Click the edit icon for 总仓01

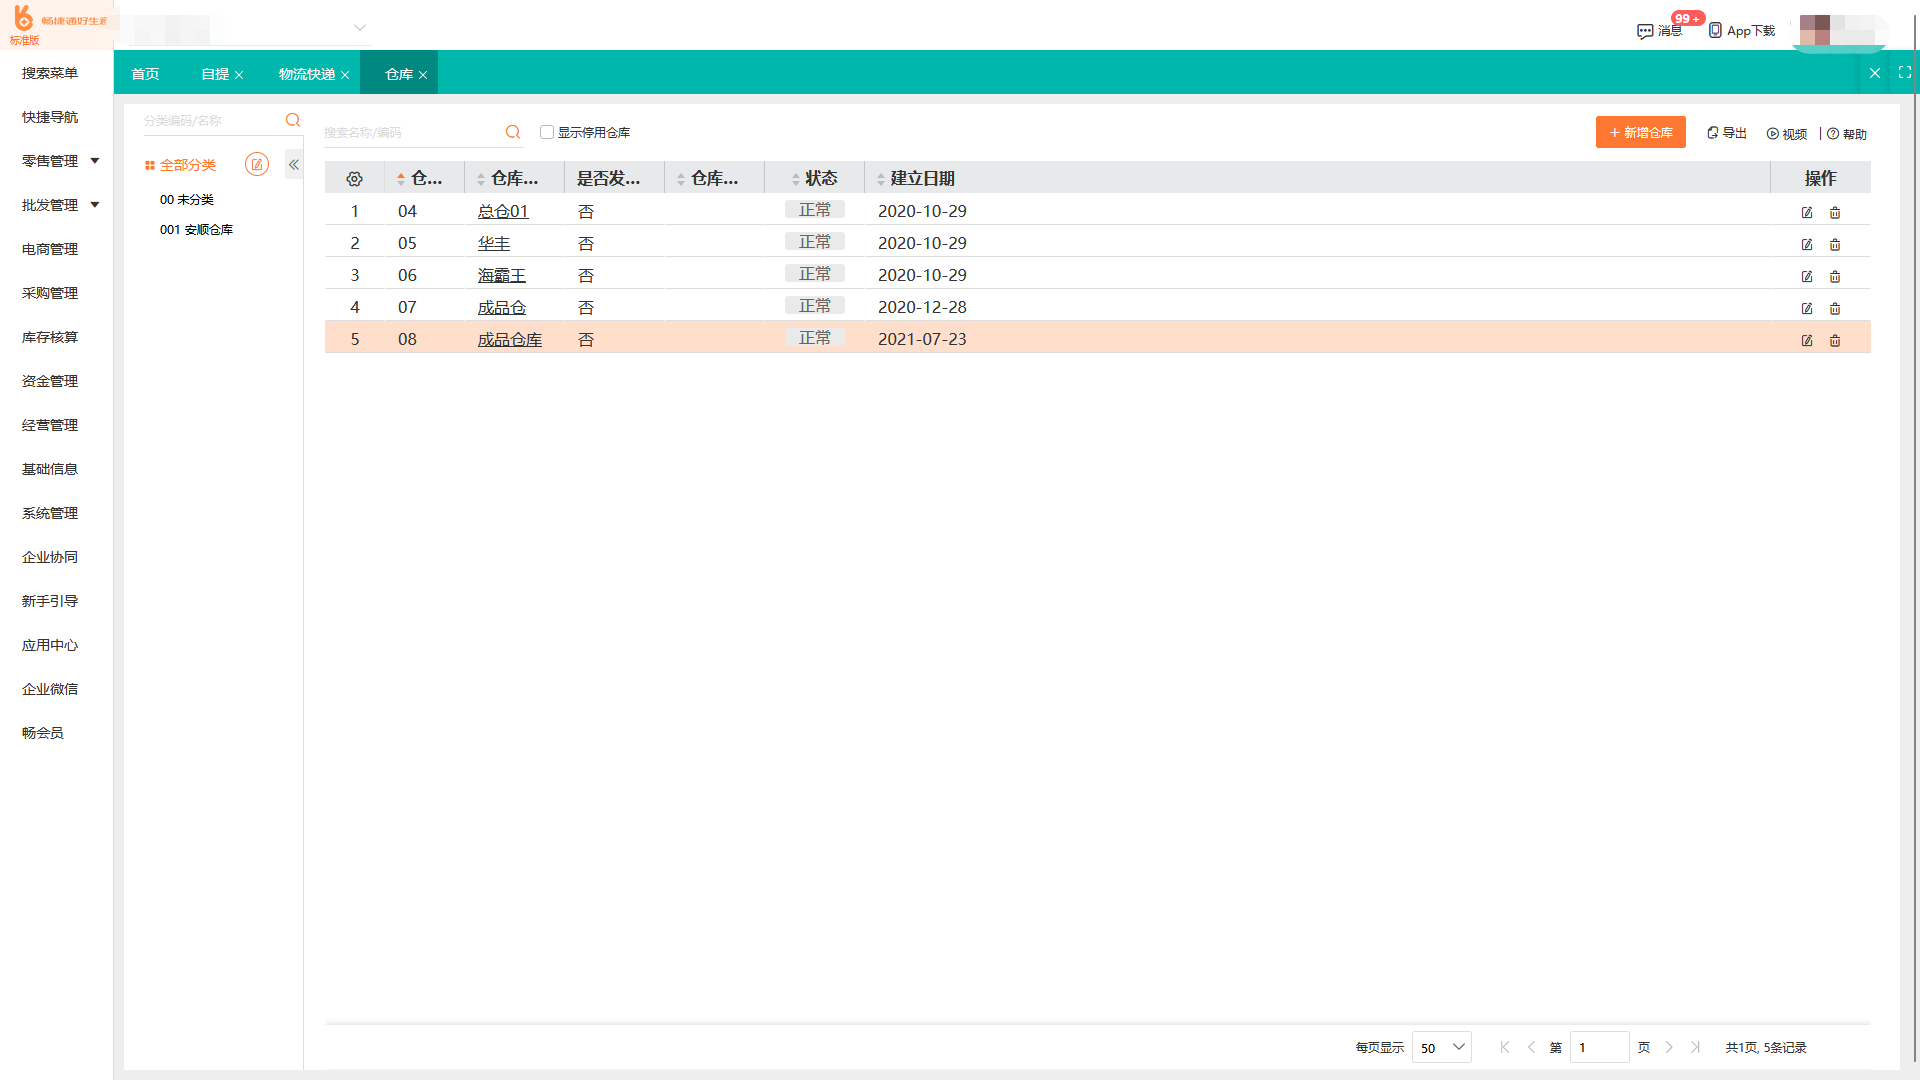(x=1807, y=211)
